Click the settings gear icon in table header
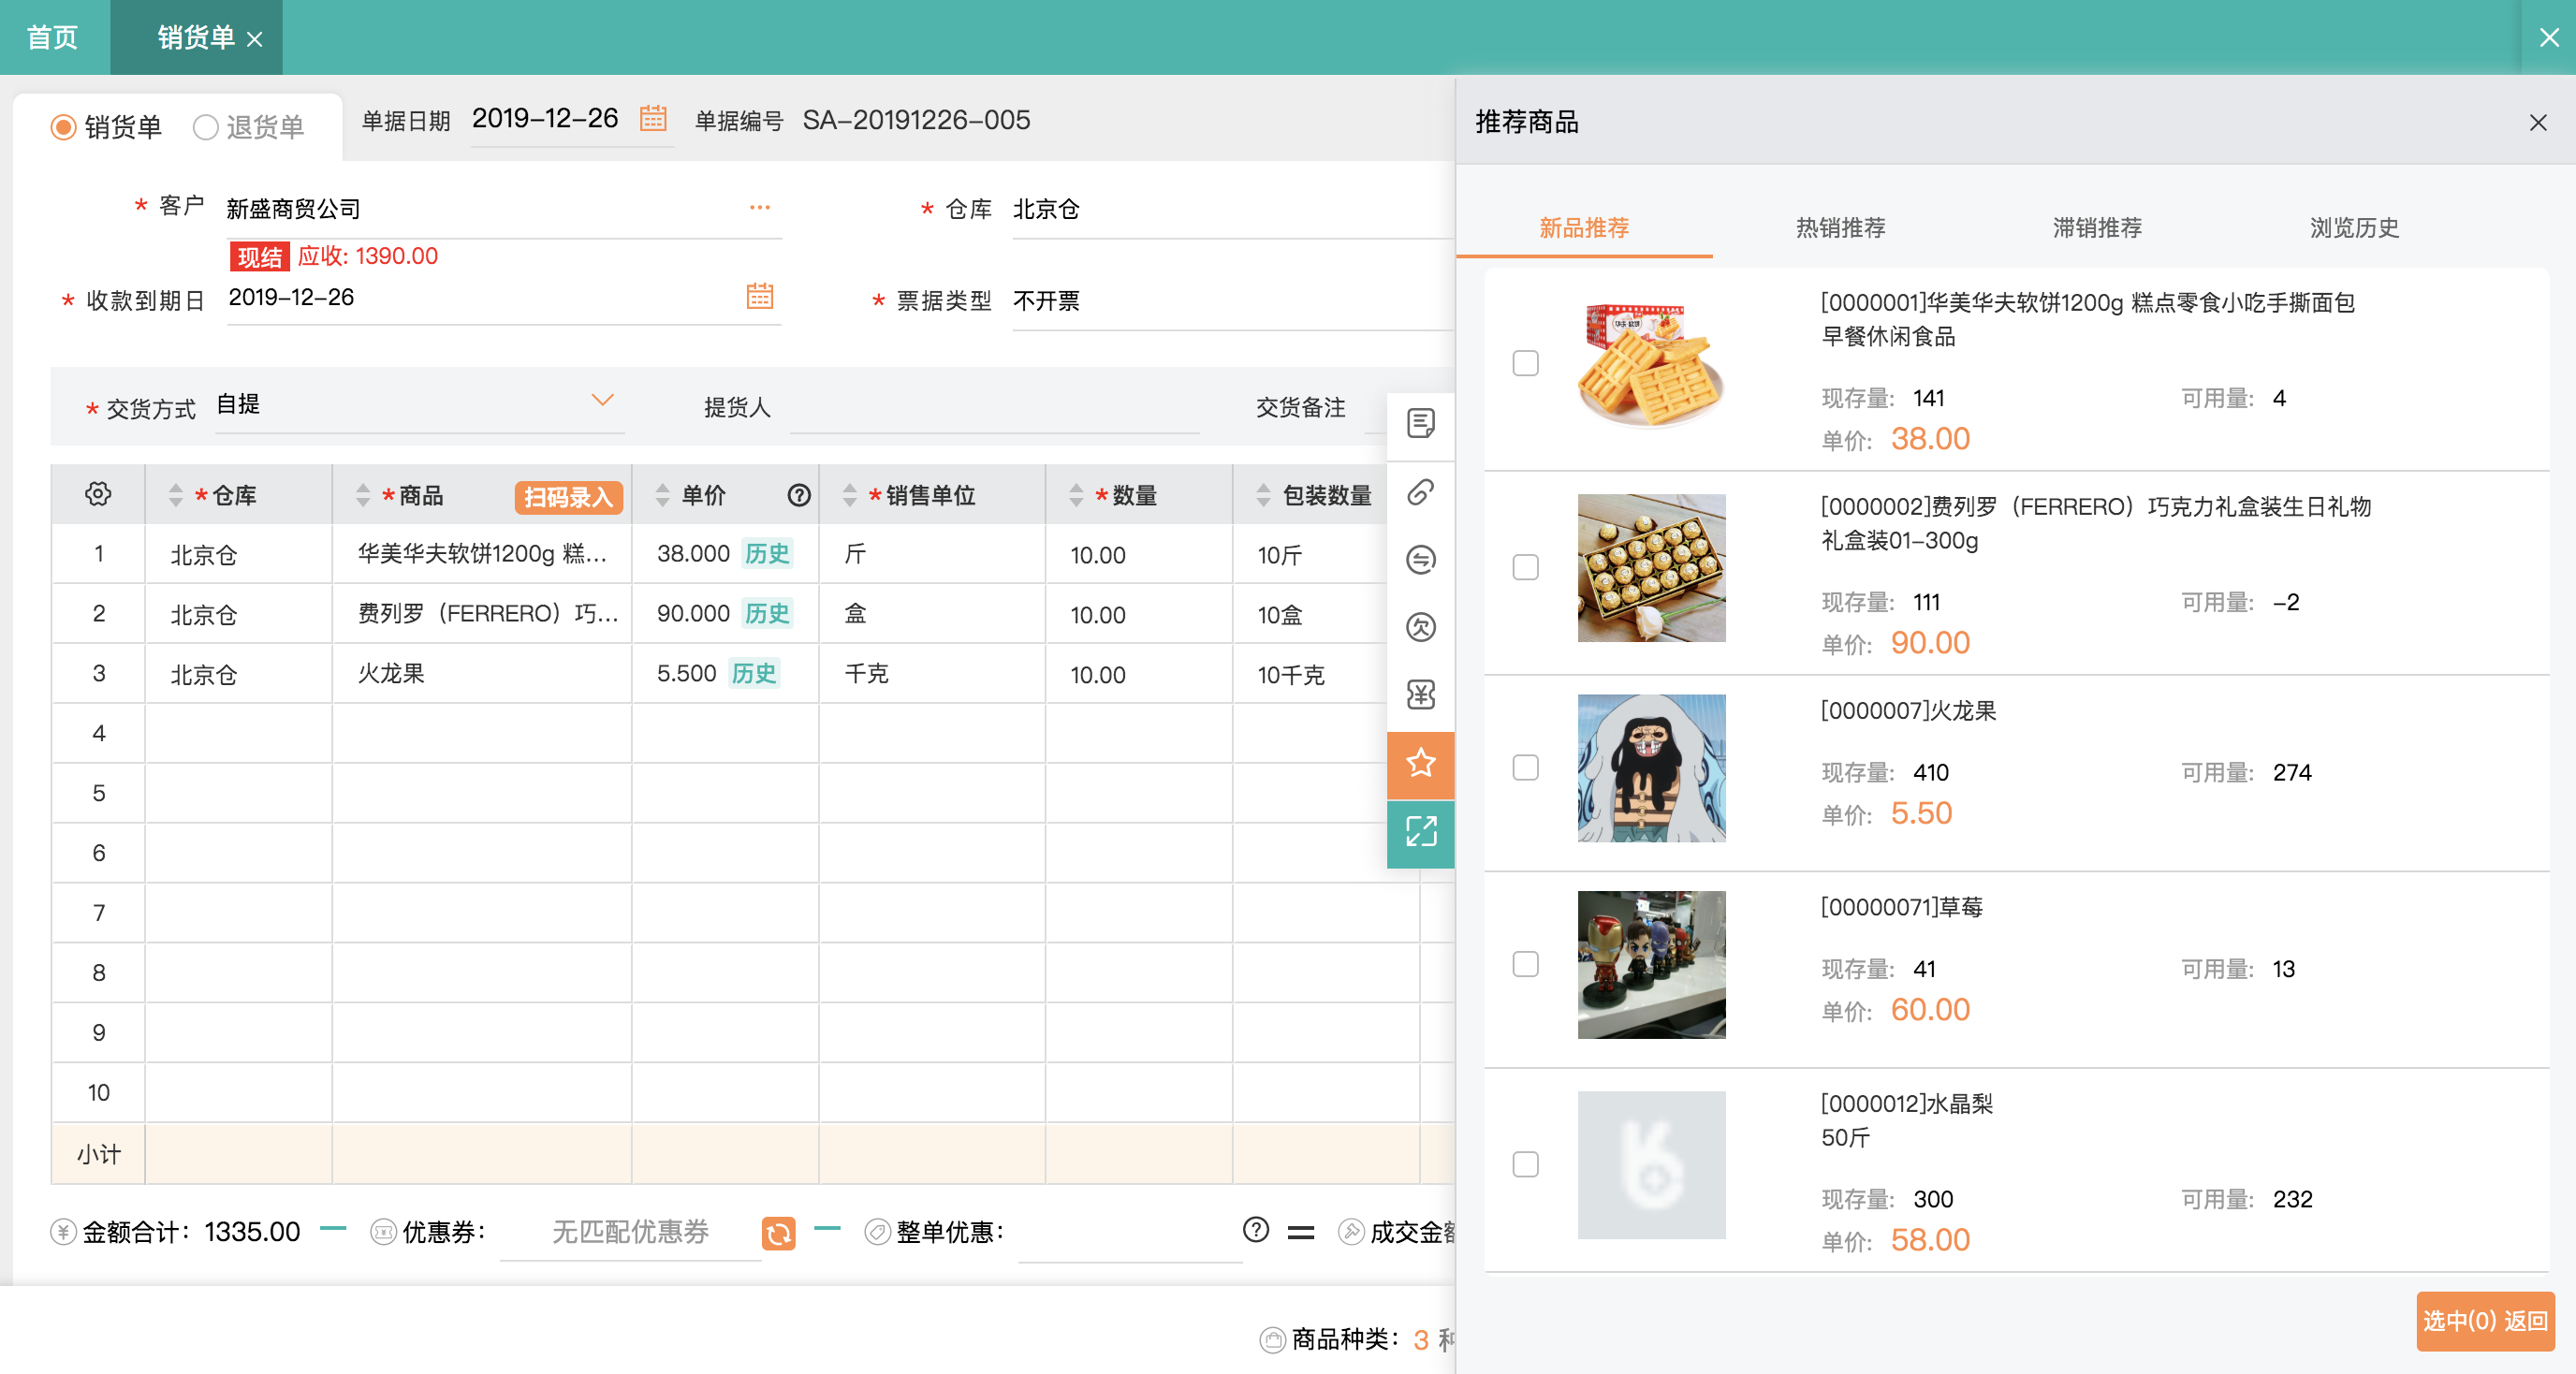This screenshot has height=1374, width=2576. tap(97, 495)
